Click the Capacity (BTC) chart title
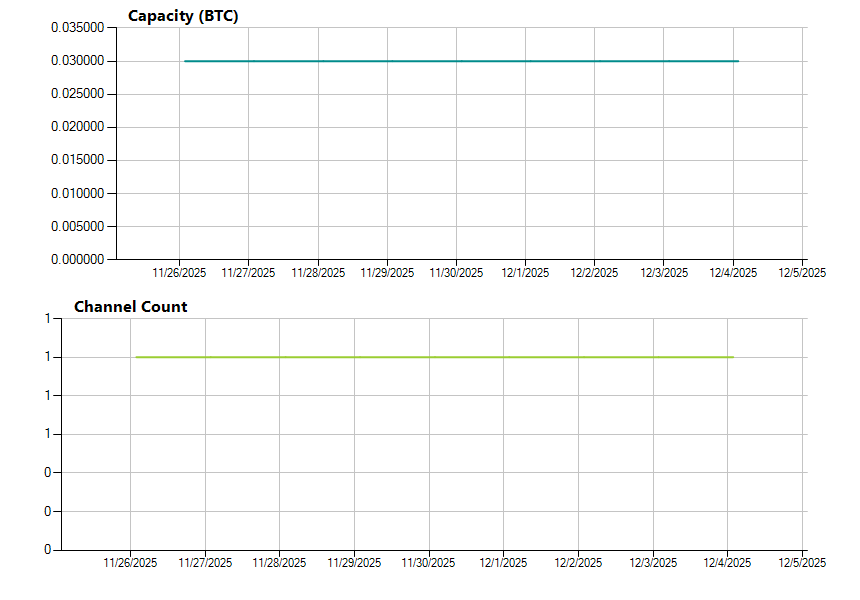This screenshot has height=600, width=860. (184, 14)
